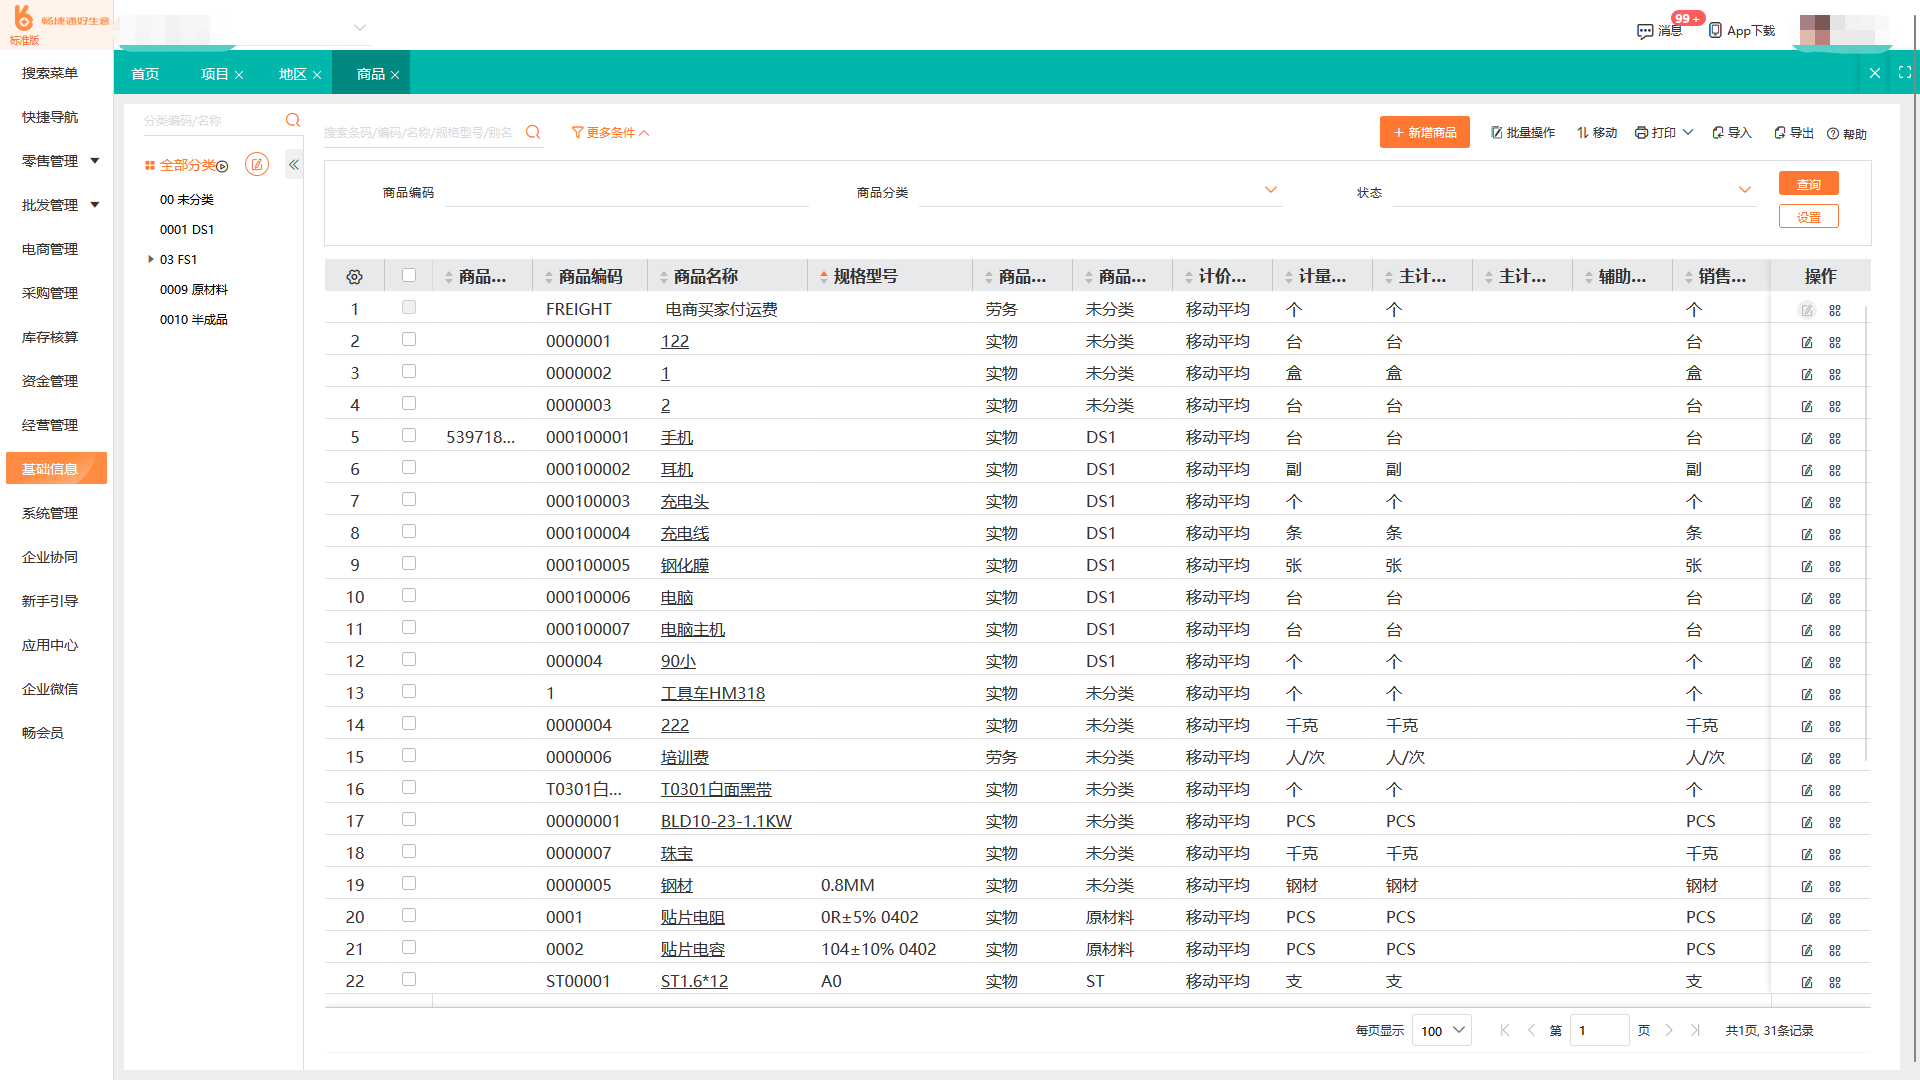Click the 新增商品 button

[1424, 131]
